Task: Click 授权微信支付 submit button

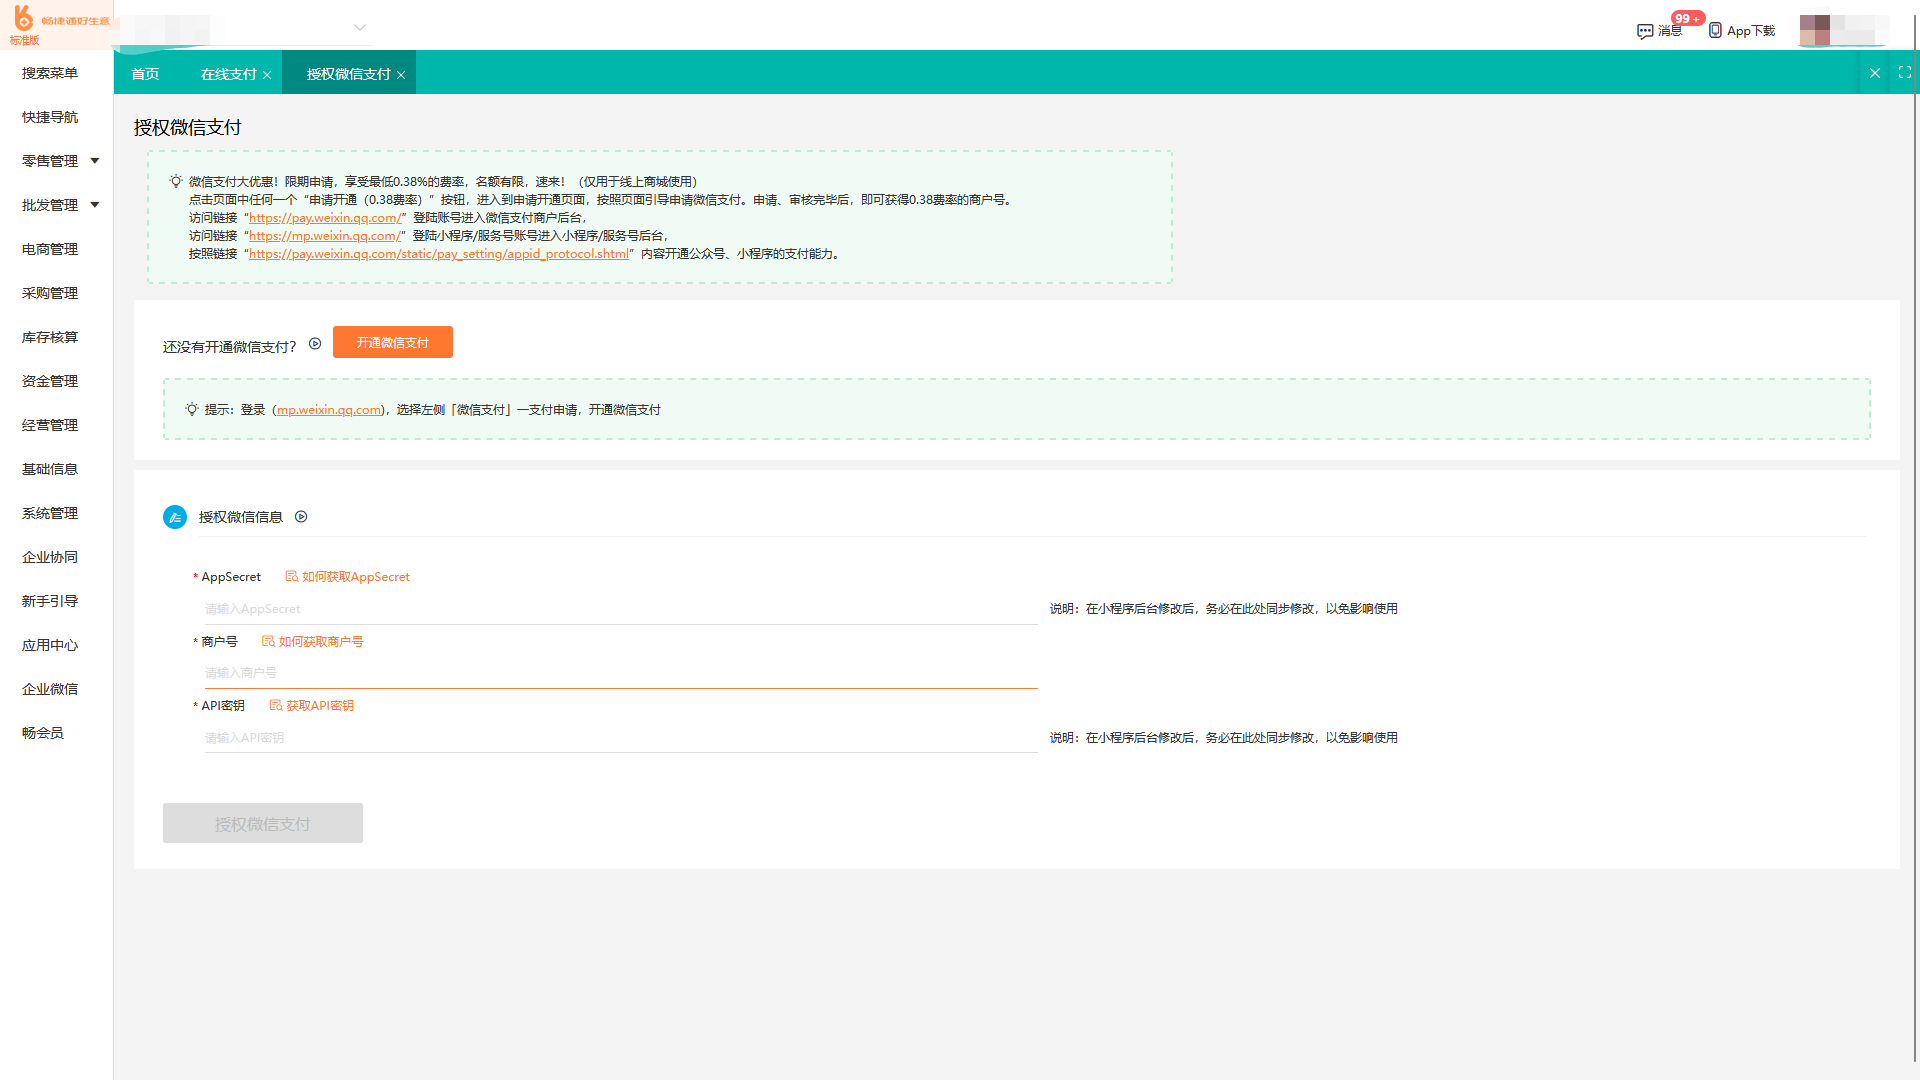Action: [262, 823]
